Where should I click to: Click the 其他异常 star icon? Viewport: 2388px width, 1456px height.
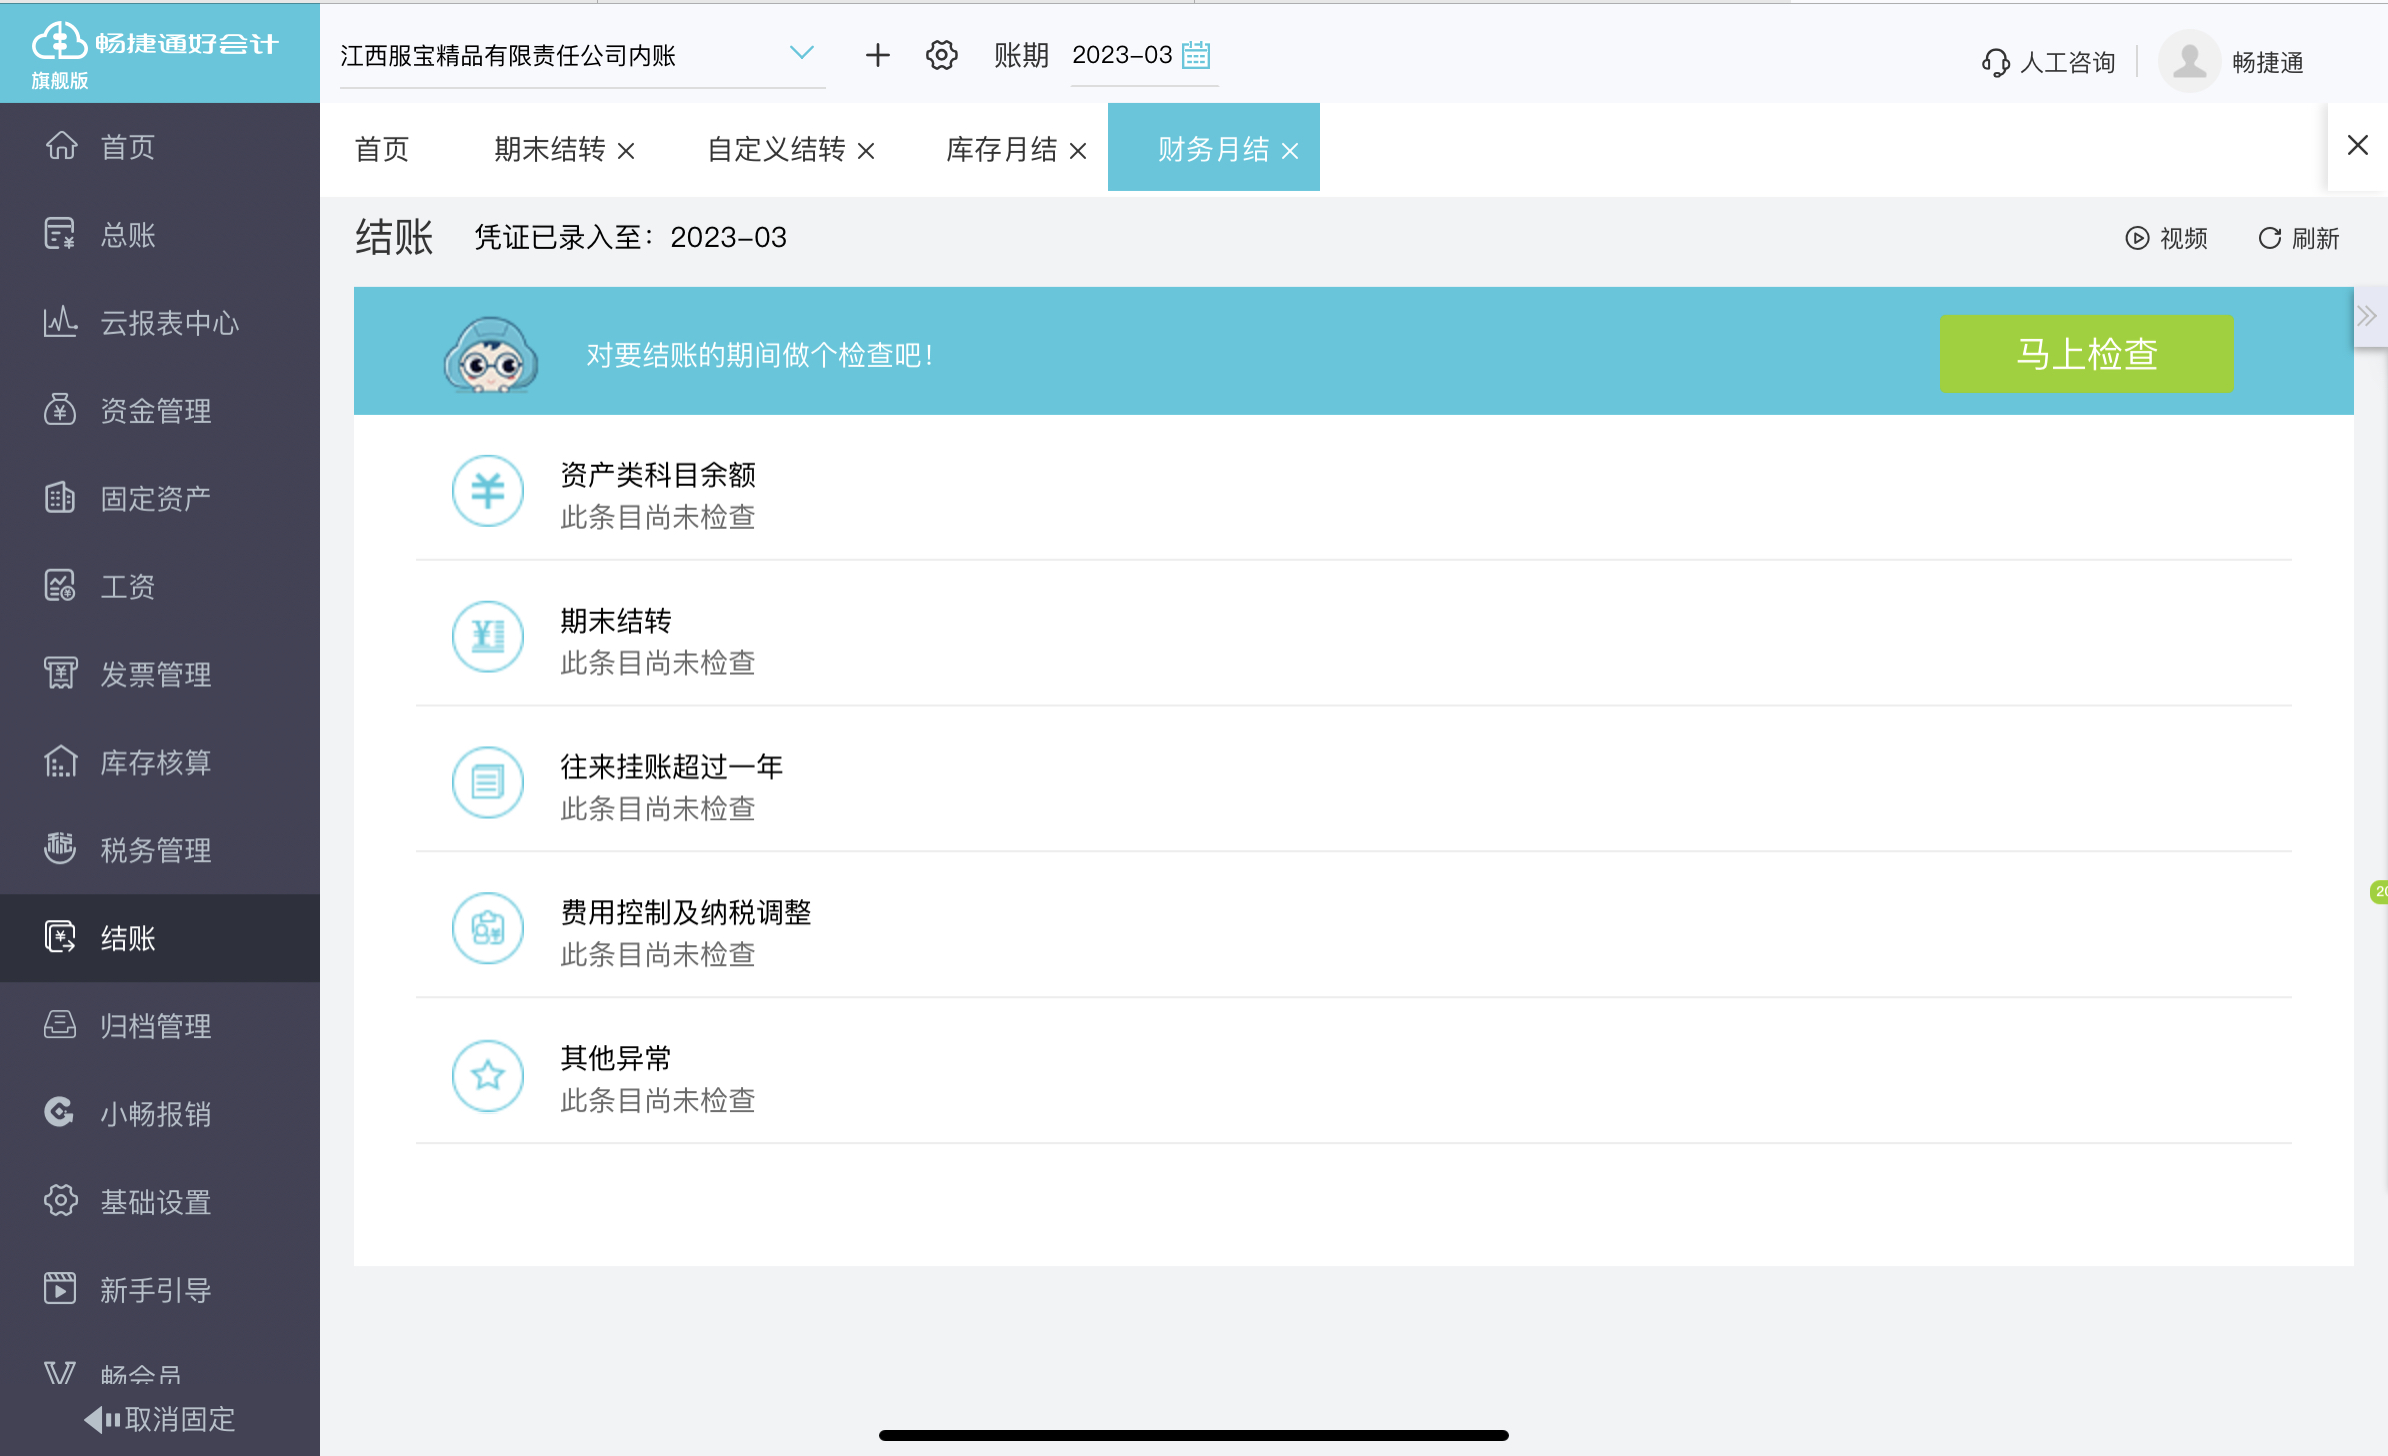point(484,1072)
